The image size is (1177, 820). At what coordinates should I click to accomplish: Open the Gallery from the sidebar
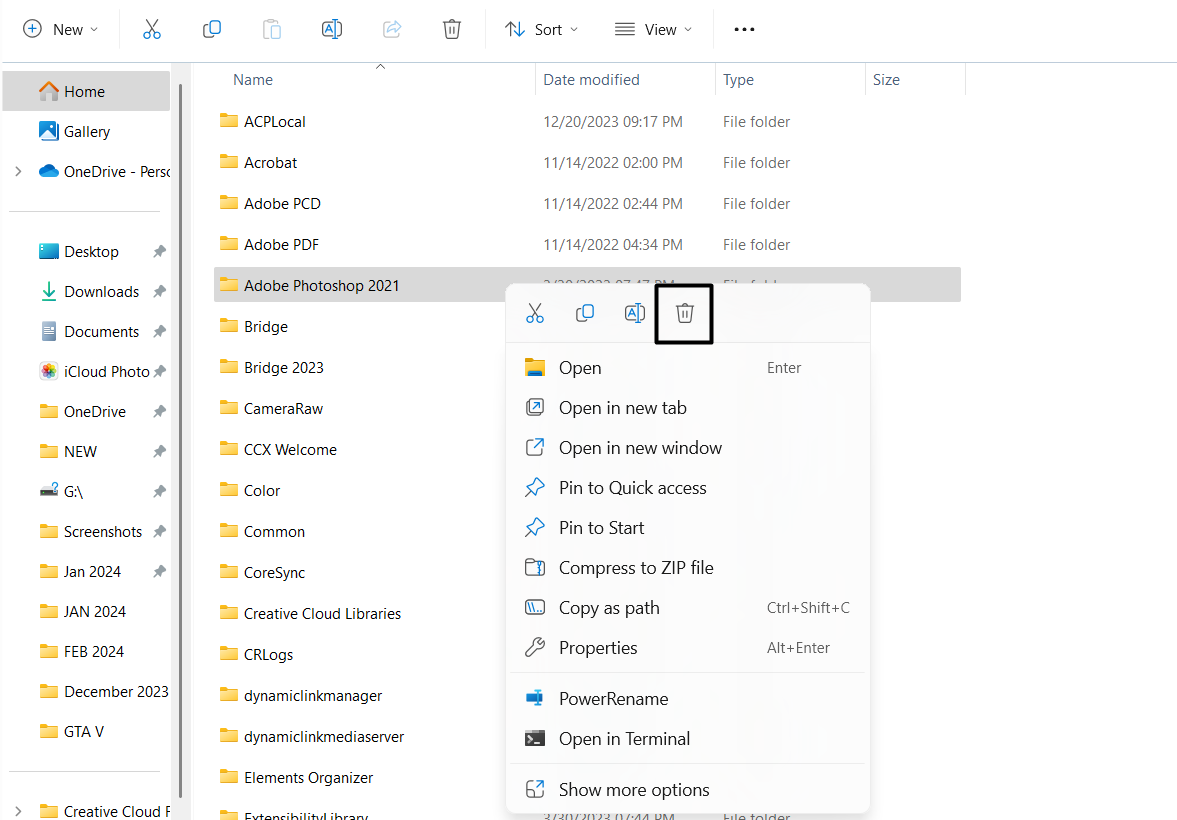(88, 131)
